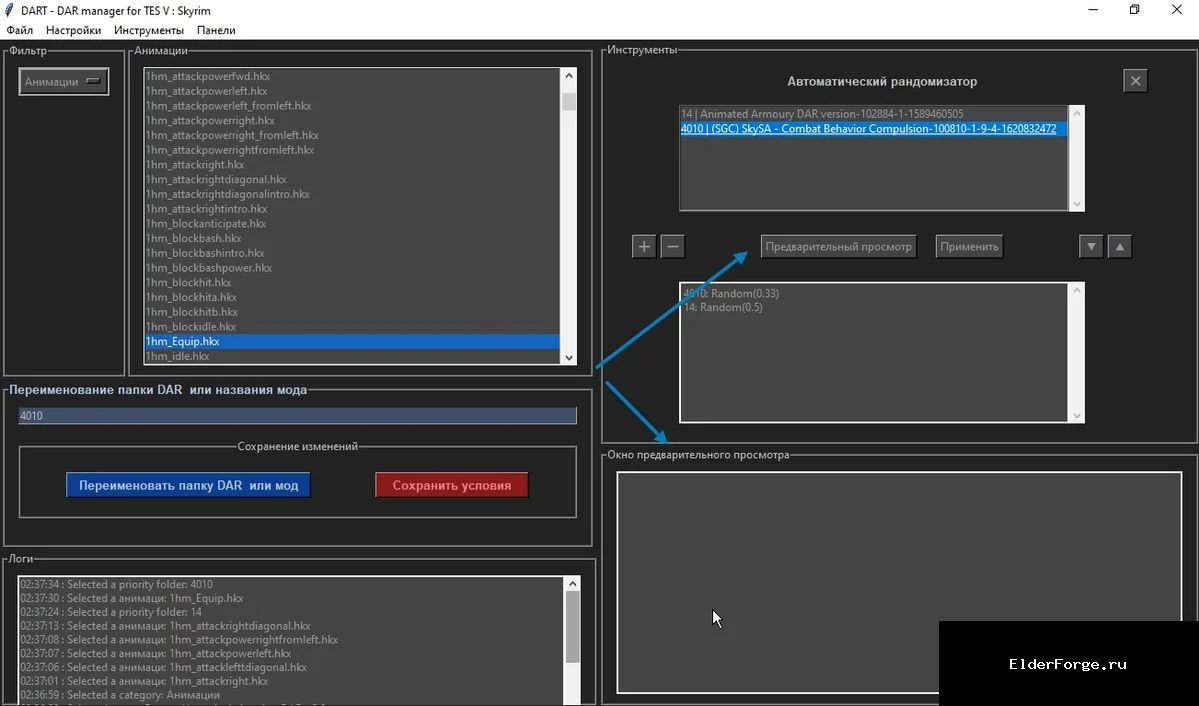The width and height of the screenshot is (1199, 706).
Task: Select 1hm_attackright.hkx animation
Action: point(195,165)
